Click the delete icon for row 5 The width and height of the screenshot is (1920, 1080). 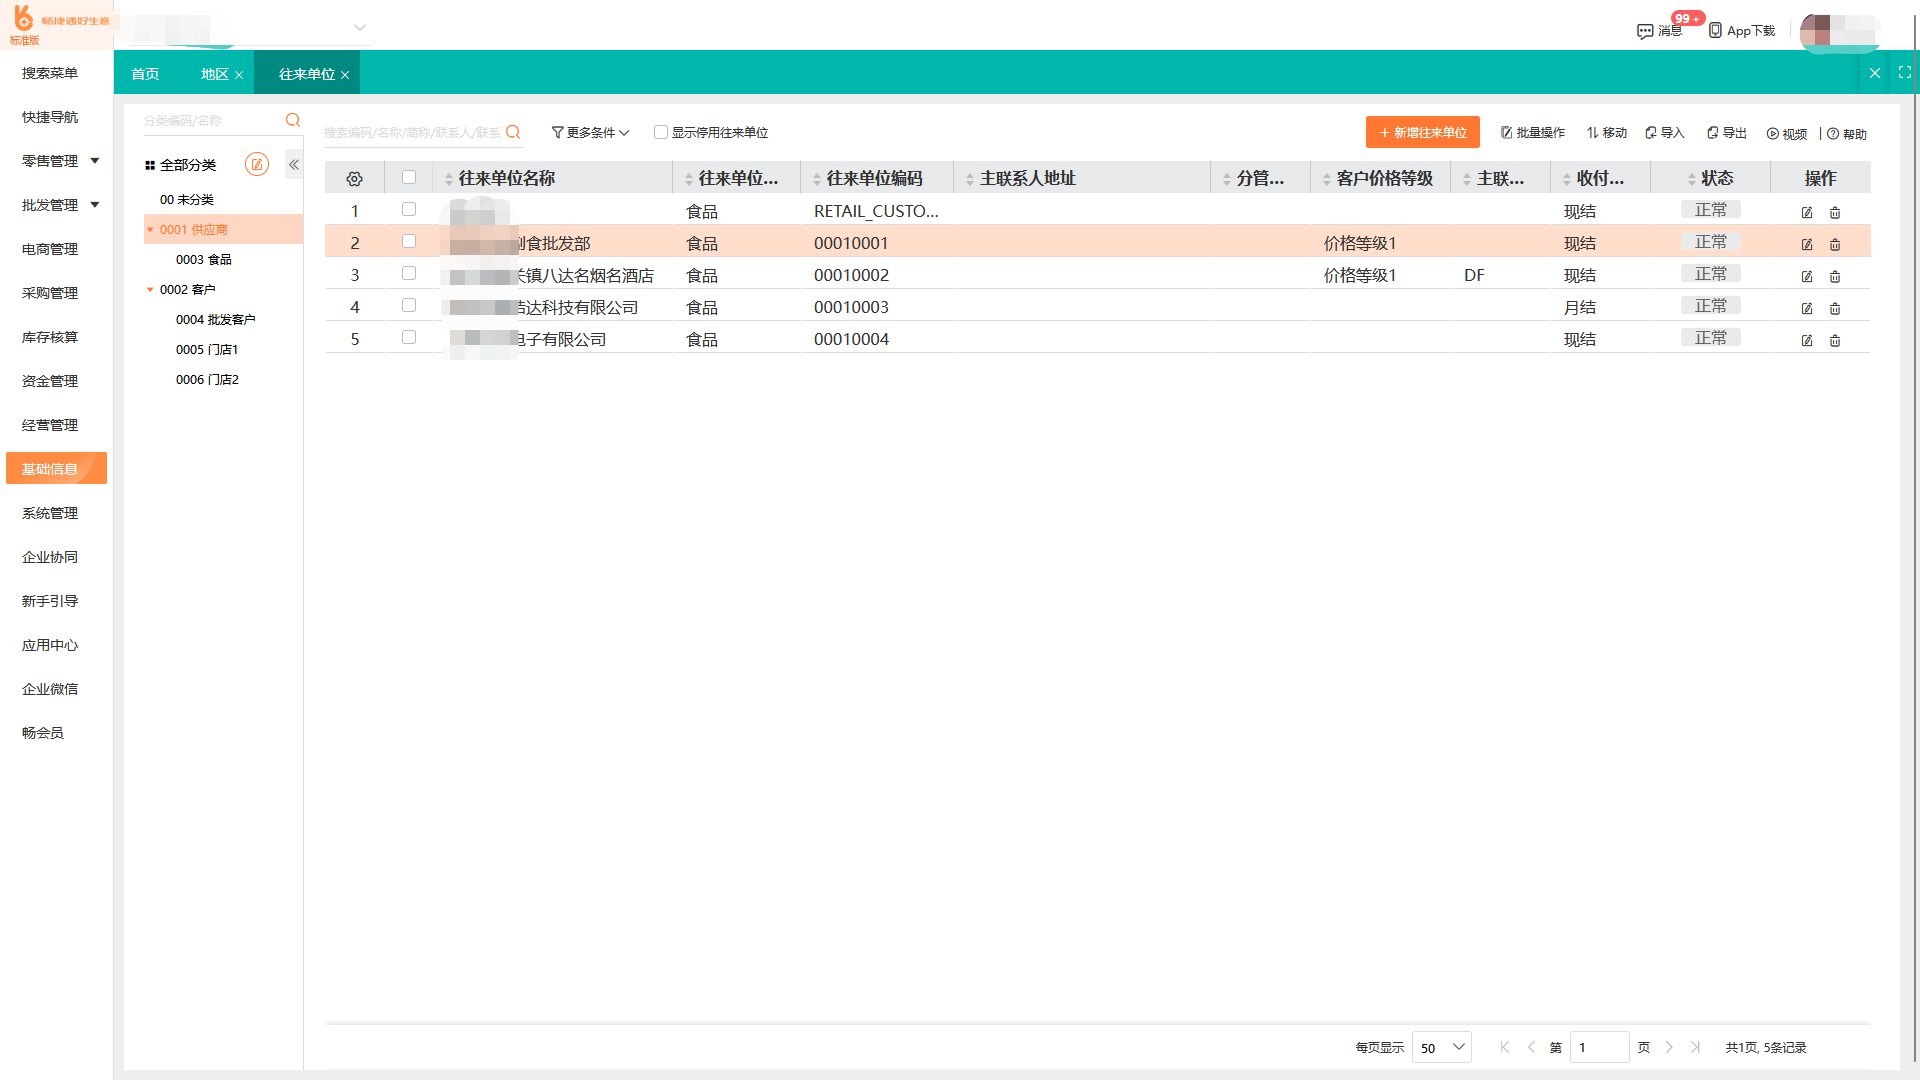(x=1836, y=339)
